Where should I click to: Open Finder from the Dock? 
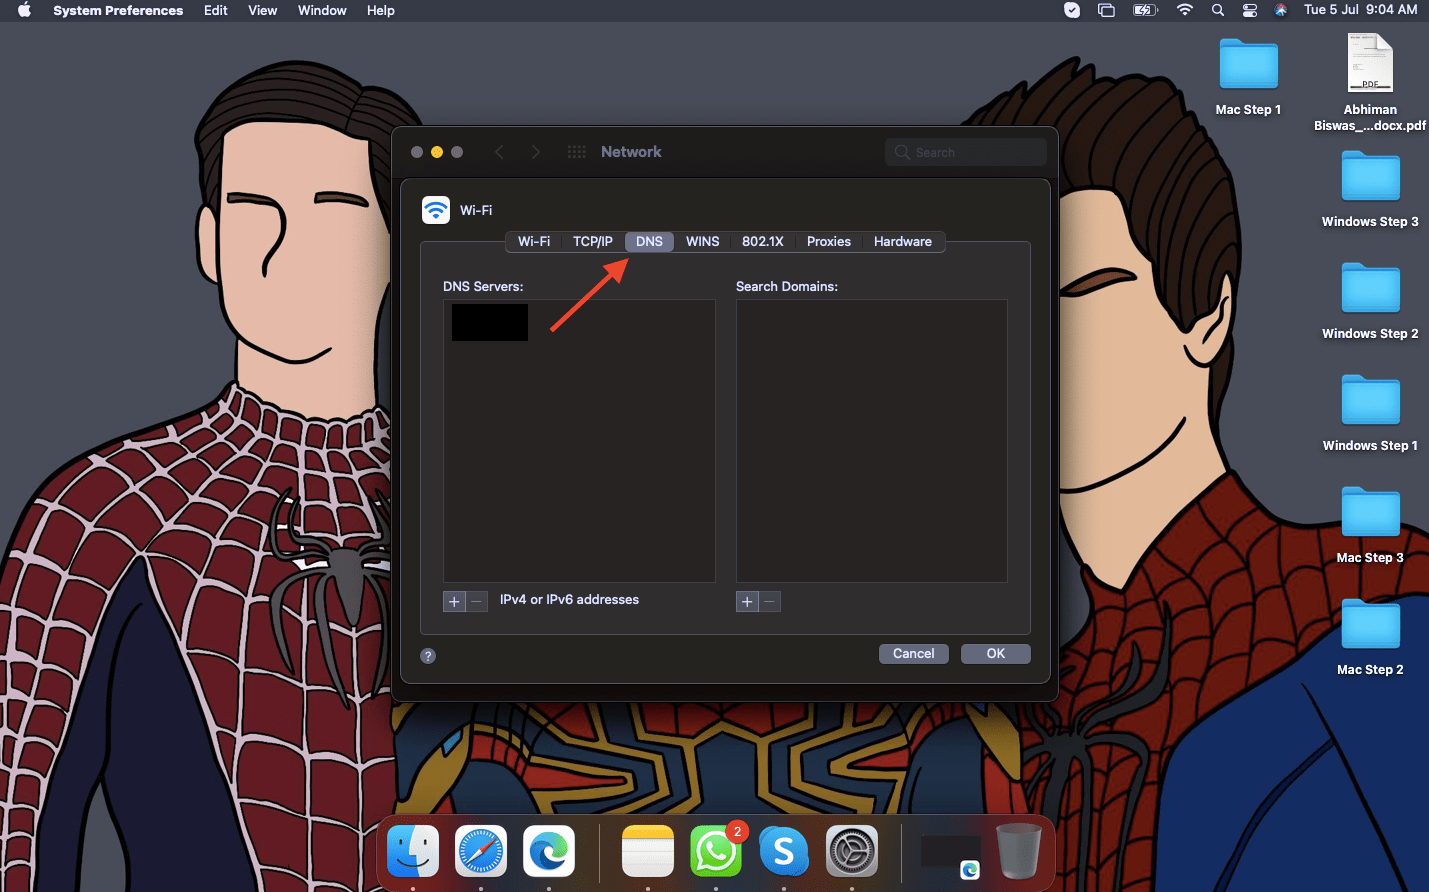point(412,852)
